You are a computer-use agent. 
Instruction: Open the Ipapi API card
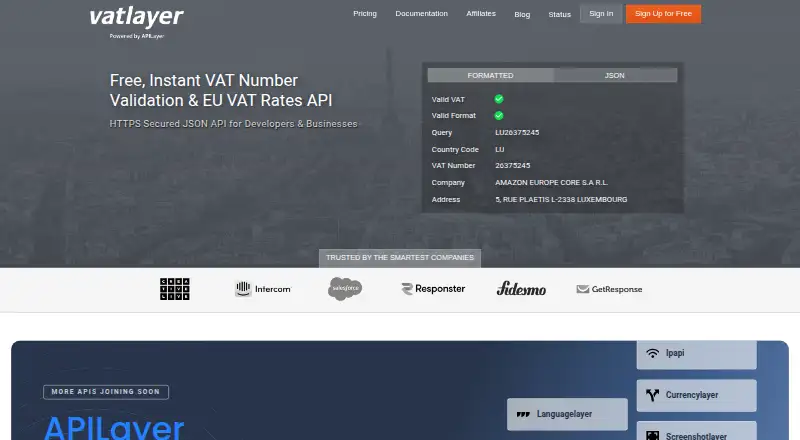(x=696, y=354)
